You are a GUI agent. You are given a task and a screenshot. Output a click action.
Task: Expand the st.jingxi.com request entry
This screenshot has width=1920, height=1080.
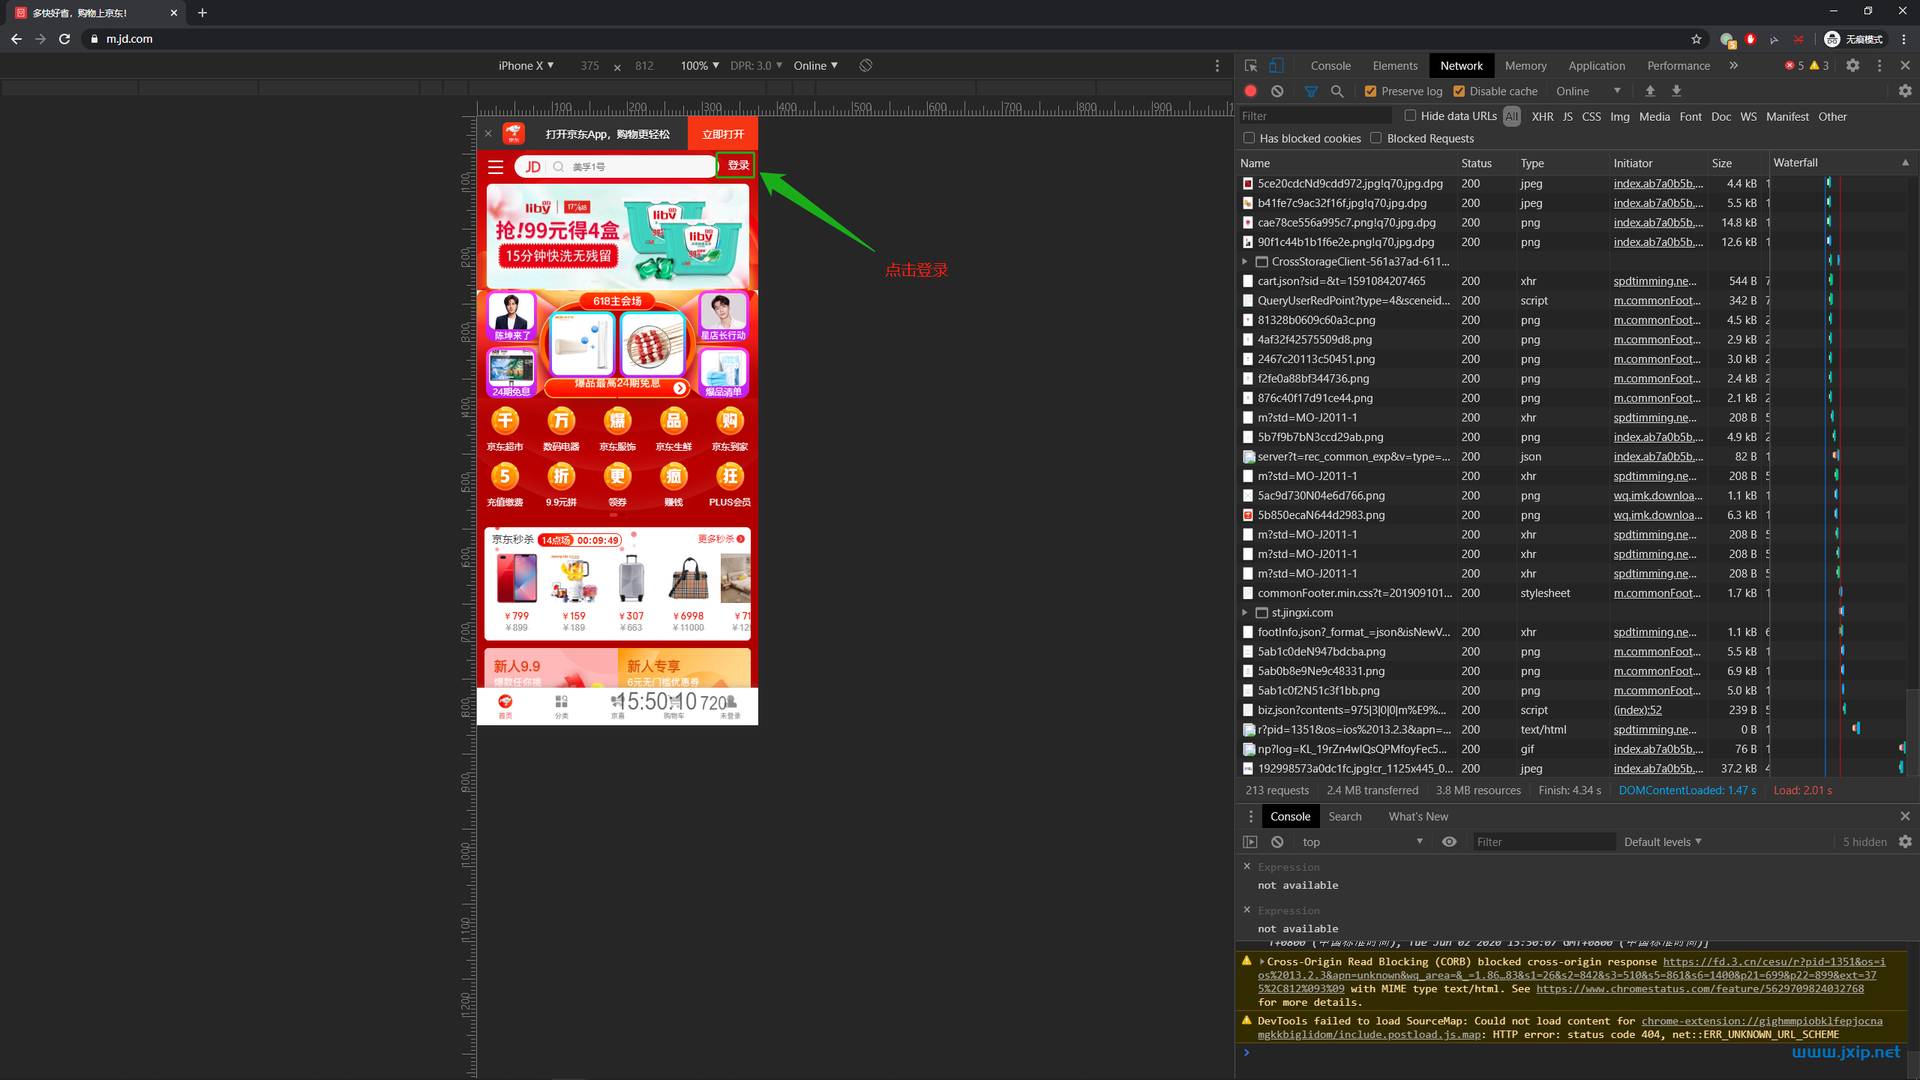(1245, 612)
